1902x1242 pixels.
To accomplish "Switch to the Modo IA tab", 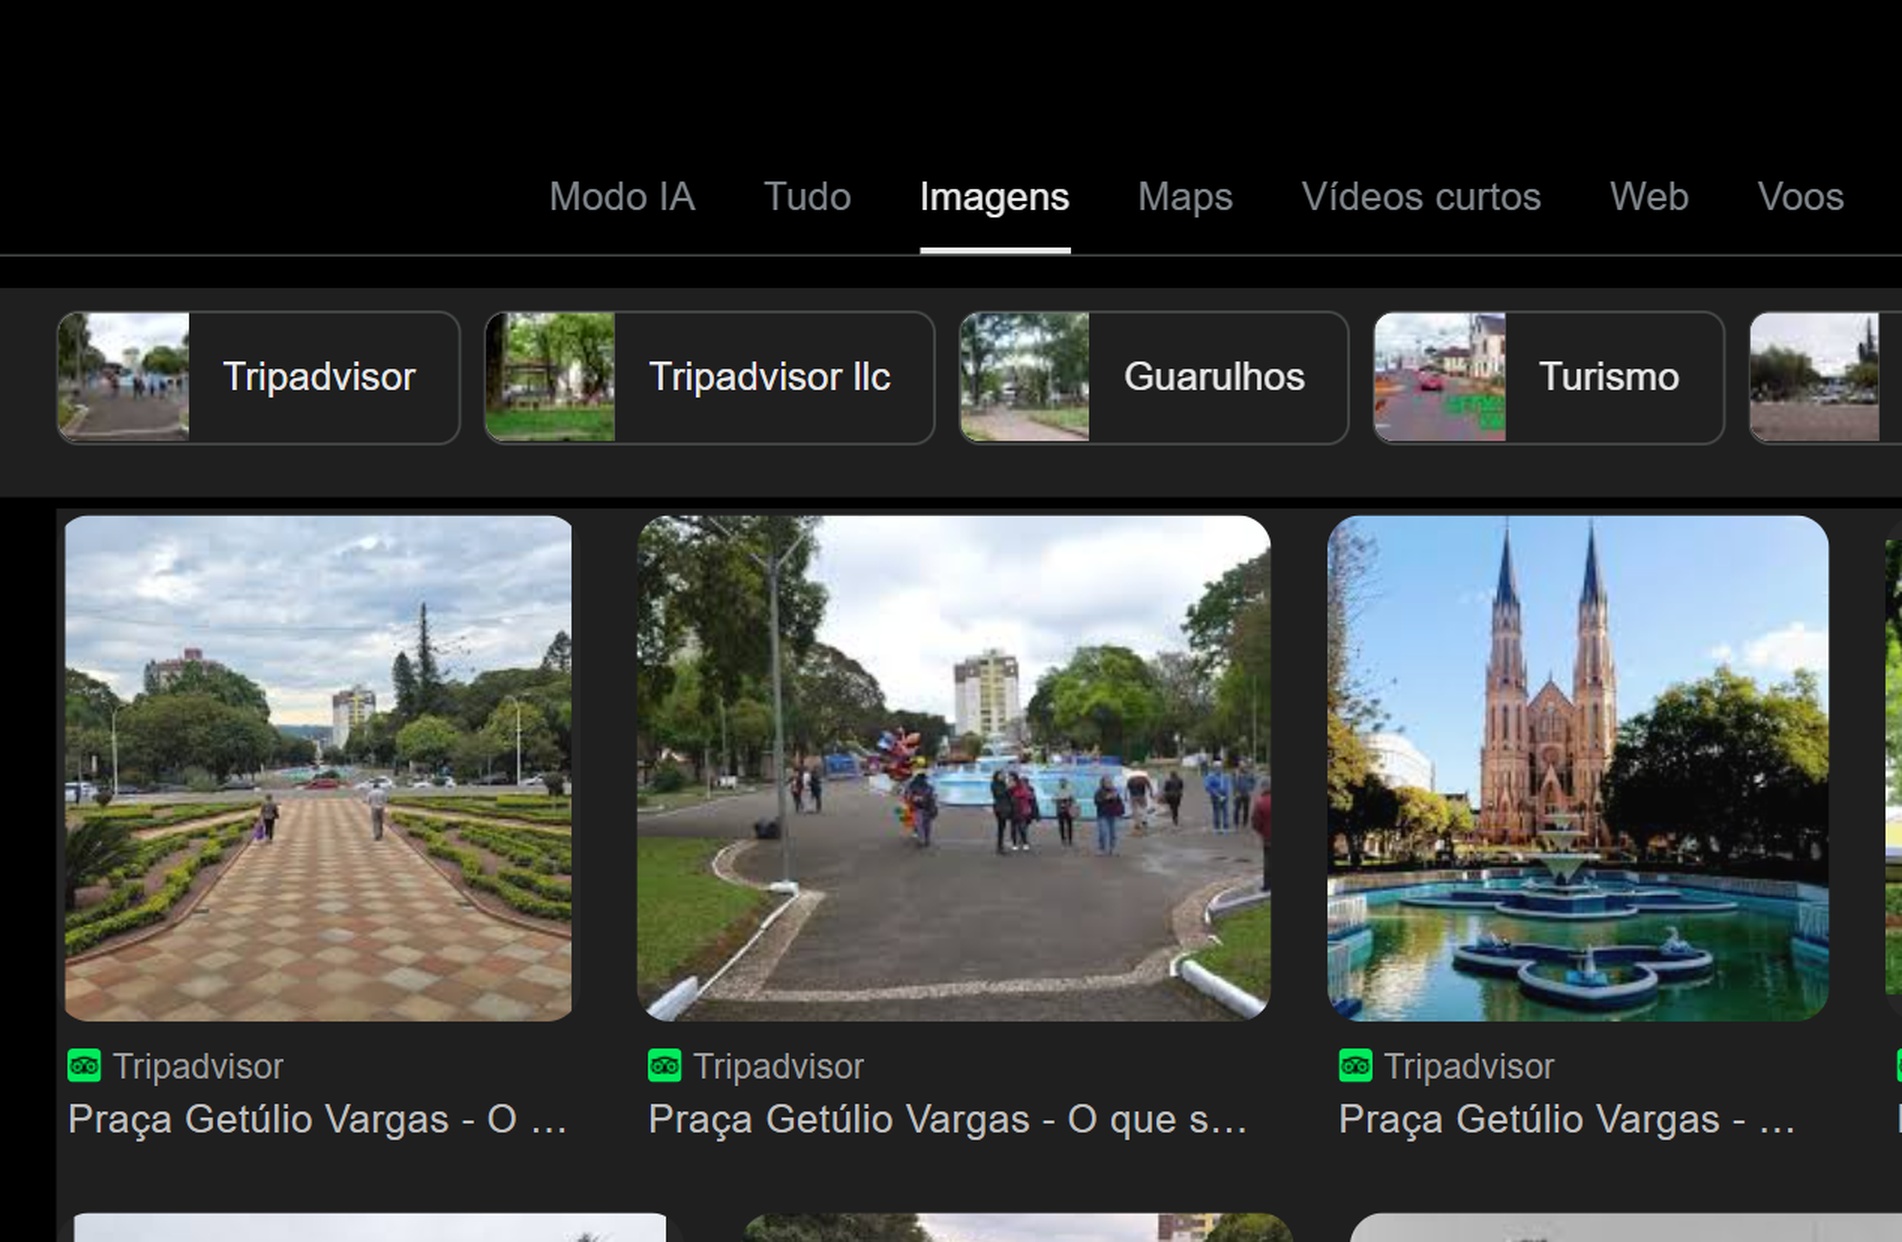I will [x=621, y=197].
